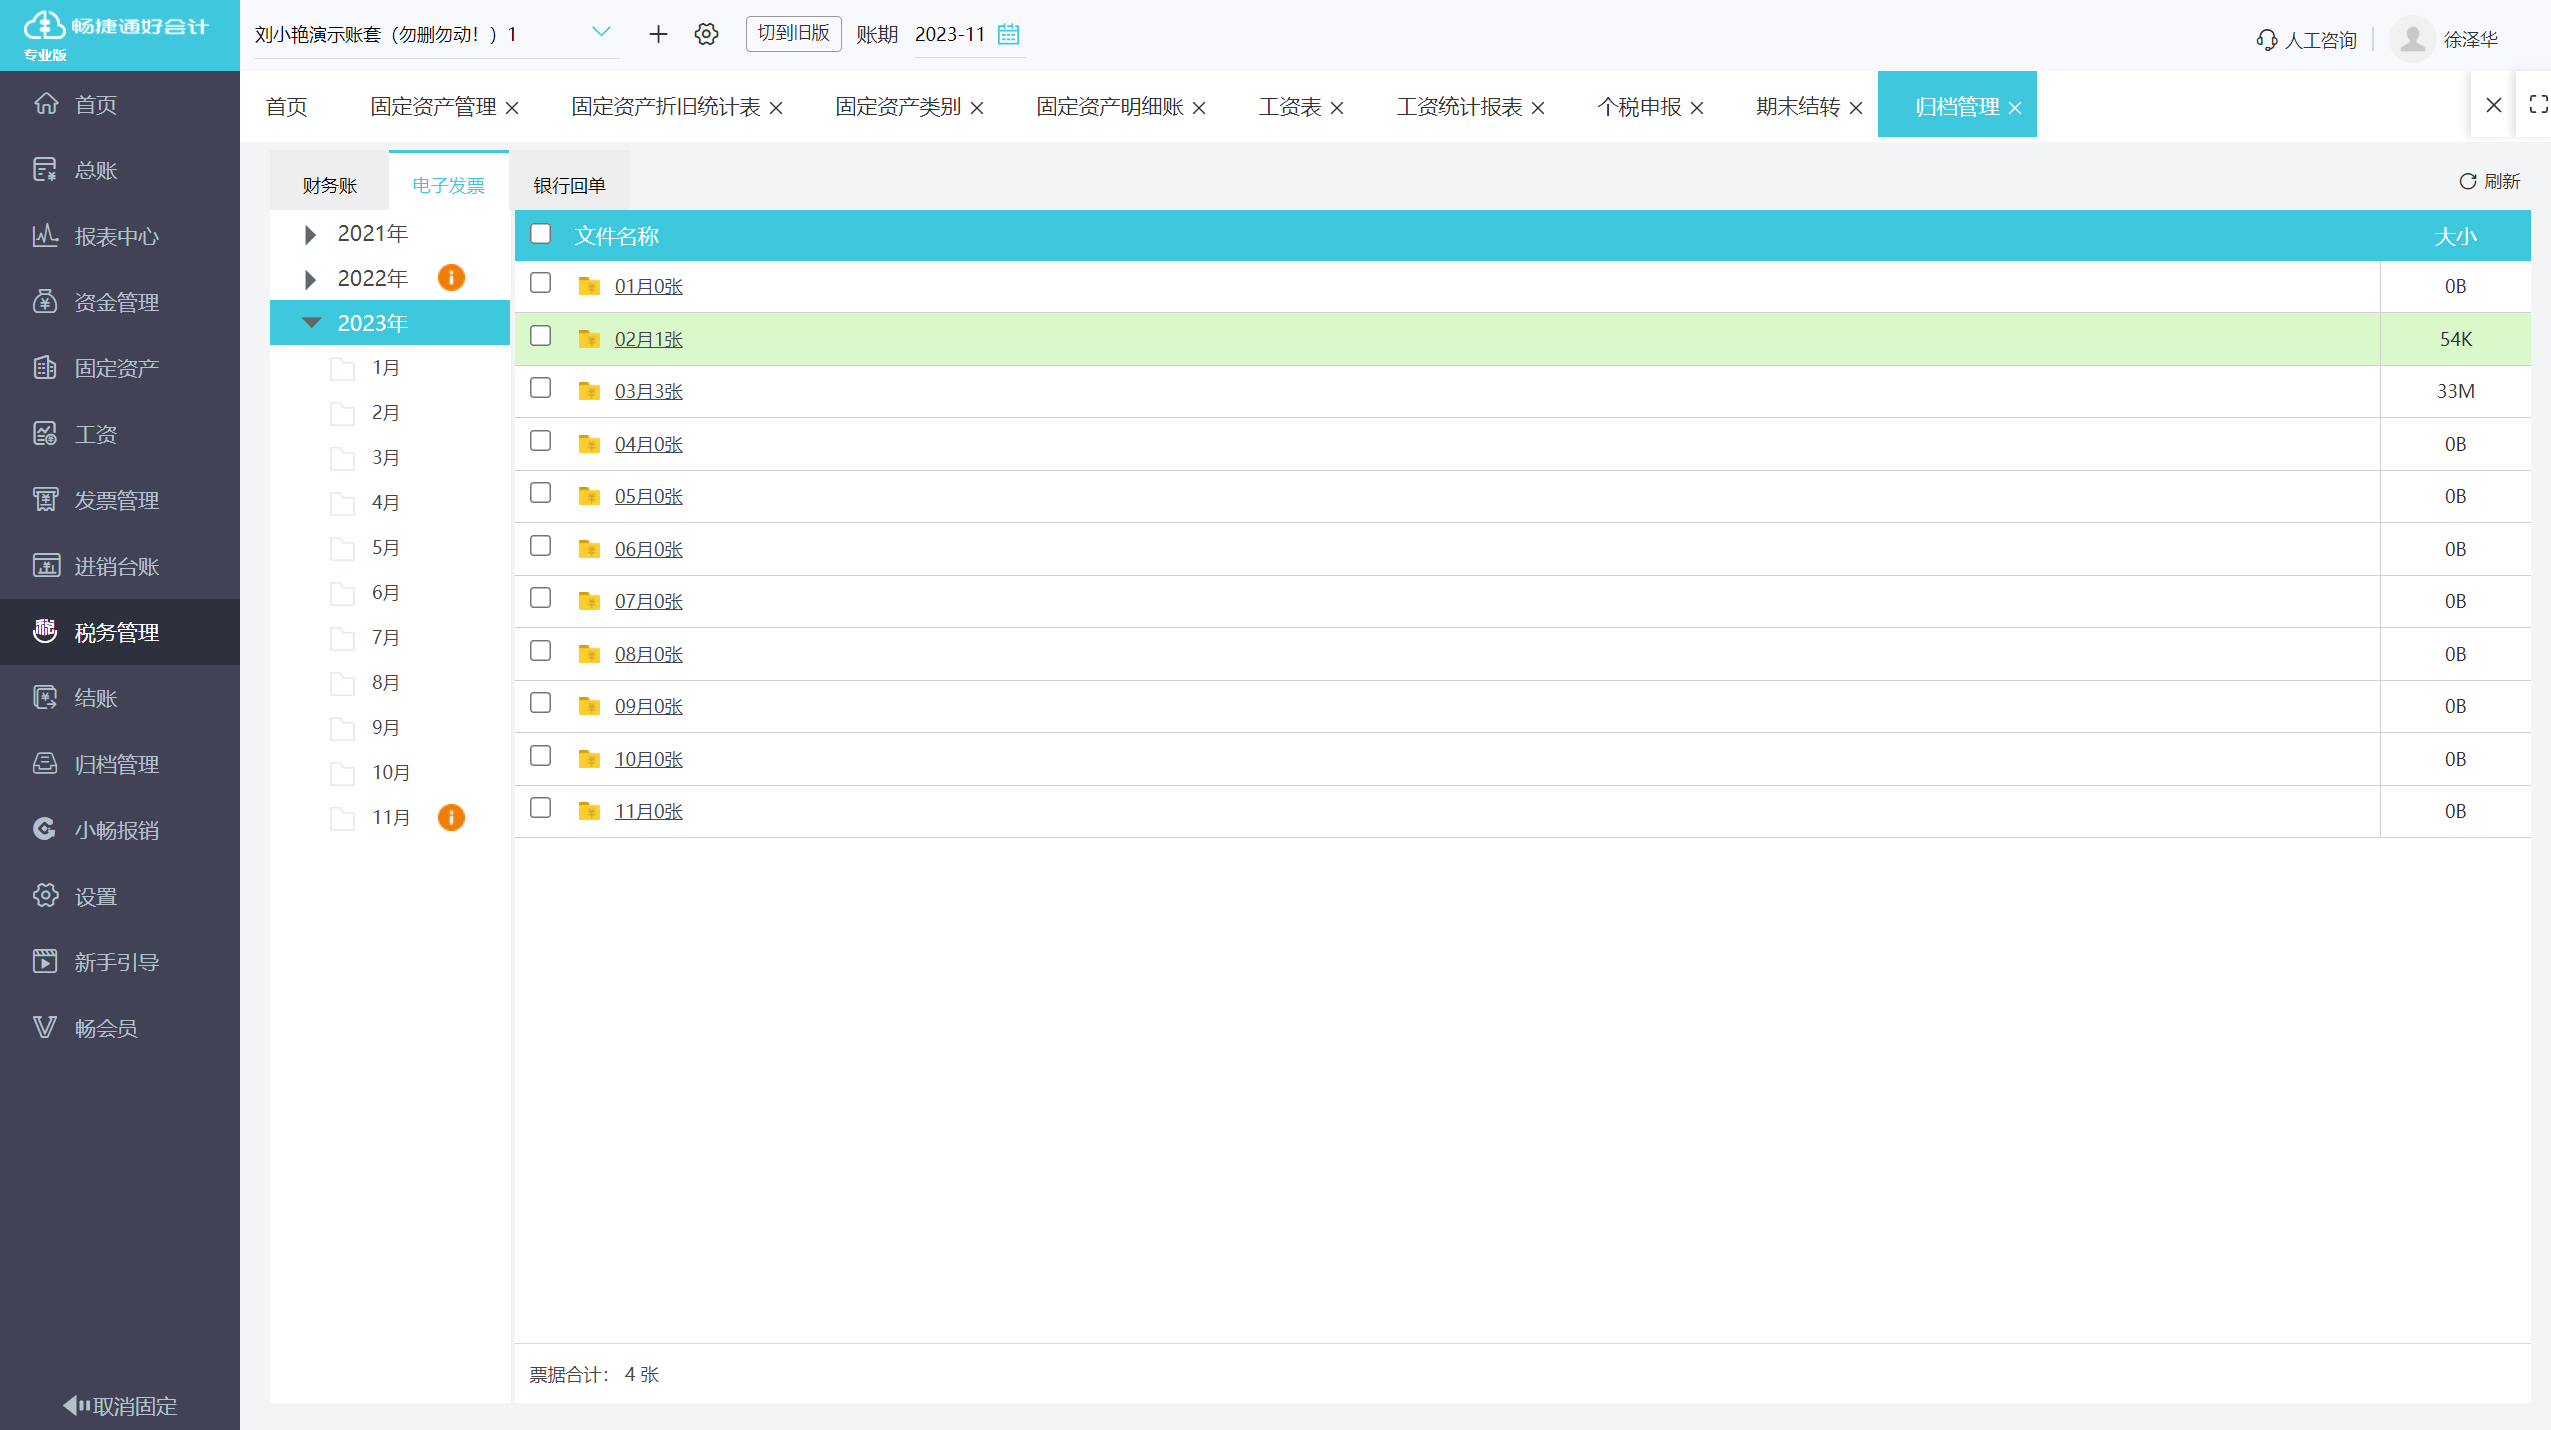Switch to 财务账 tab
2551x1430 pixels.
click(x=329, y=184)
